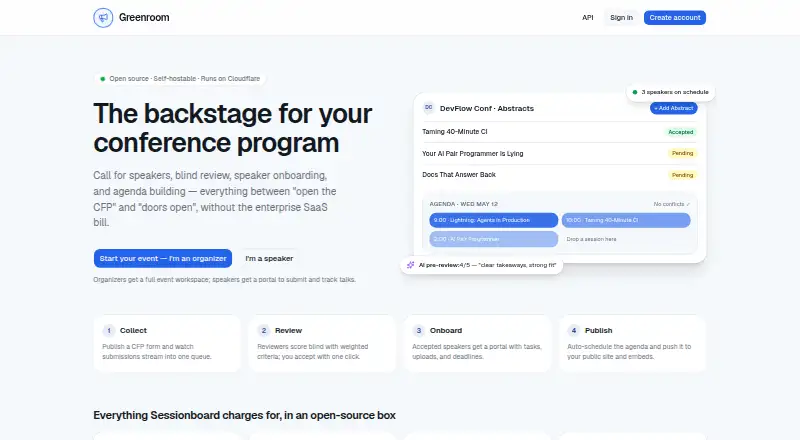800x440 pixels.
Task: Select the Taming 40-Minute CI abstract row
Action: pos(559,132)
